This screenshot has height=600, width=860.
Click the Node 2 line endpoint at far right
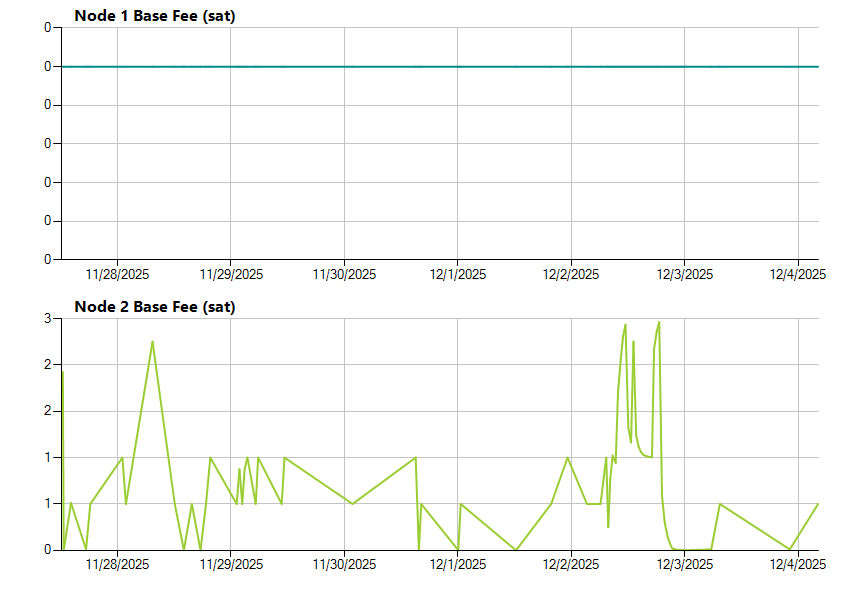click(817, 504)
